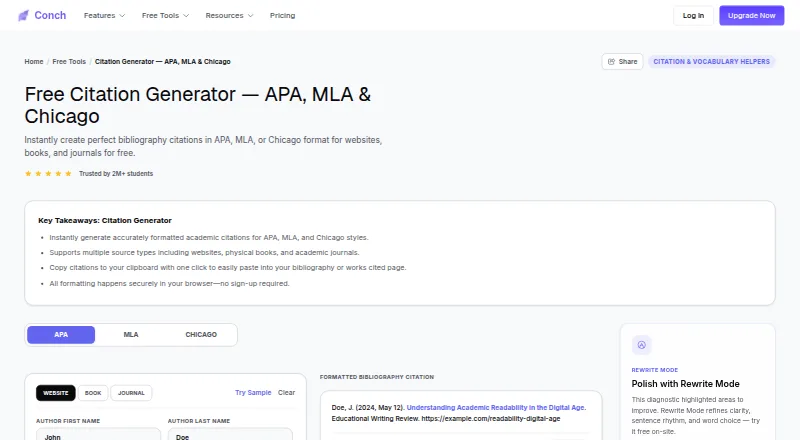Expand the Free Tools dropdown menu
The height and width of the screenshot is (440, 800).
point(165,16)
